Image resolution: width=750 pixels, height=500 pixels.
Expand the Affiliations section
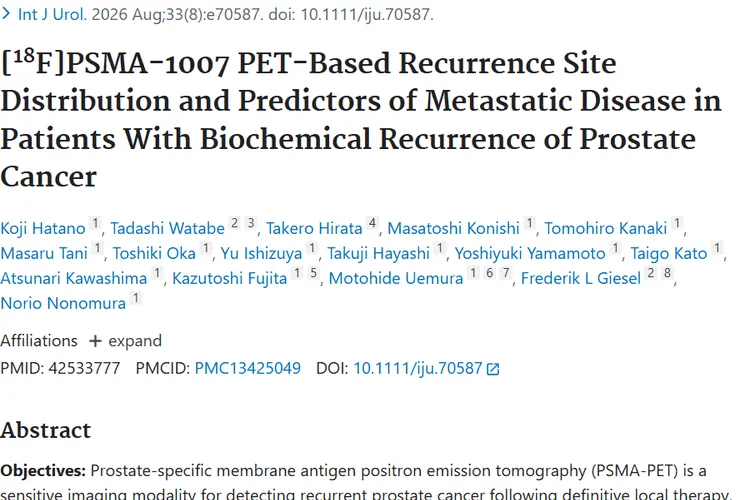coord(125,341)
